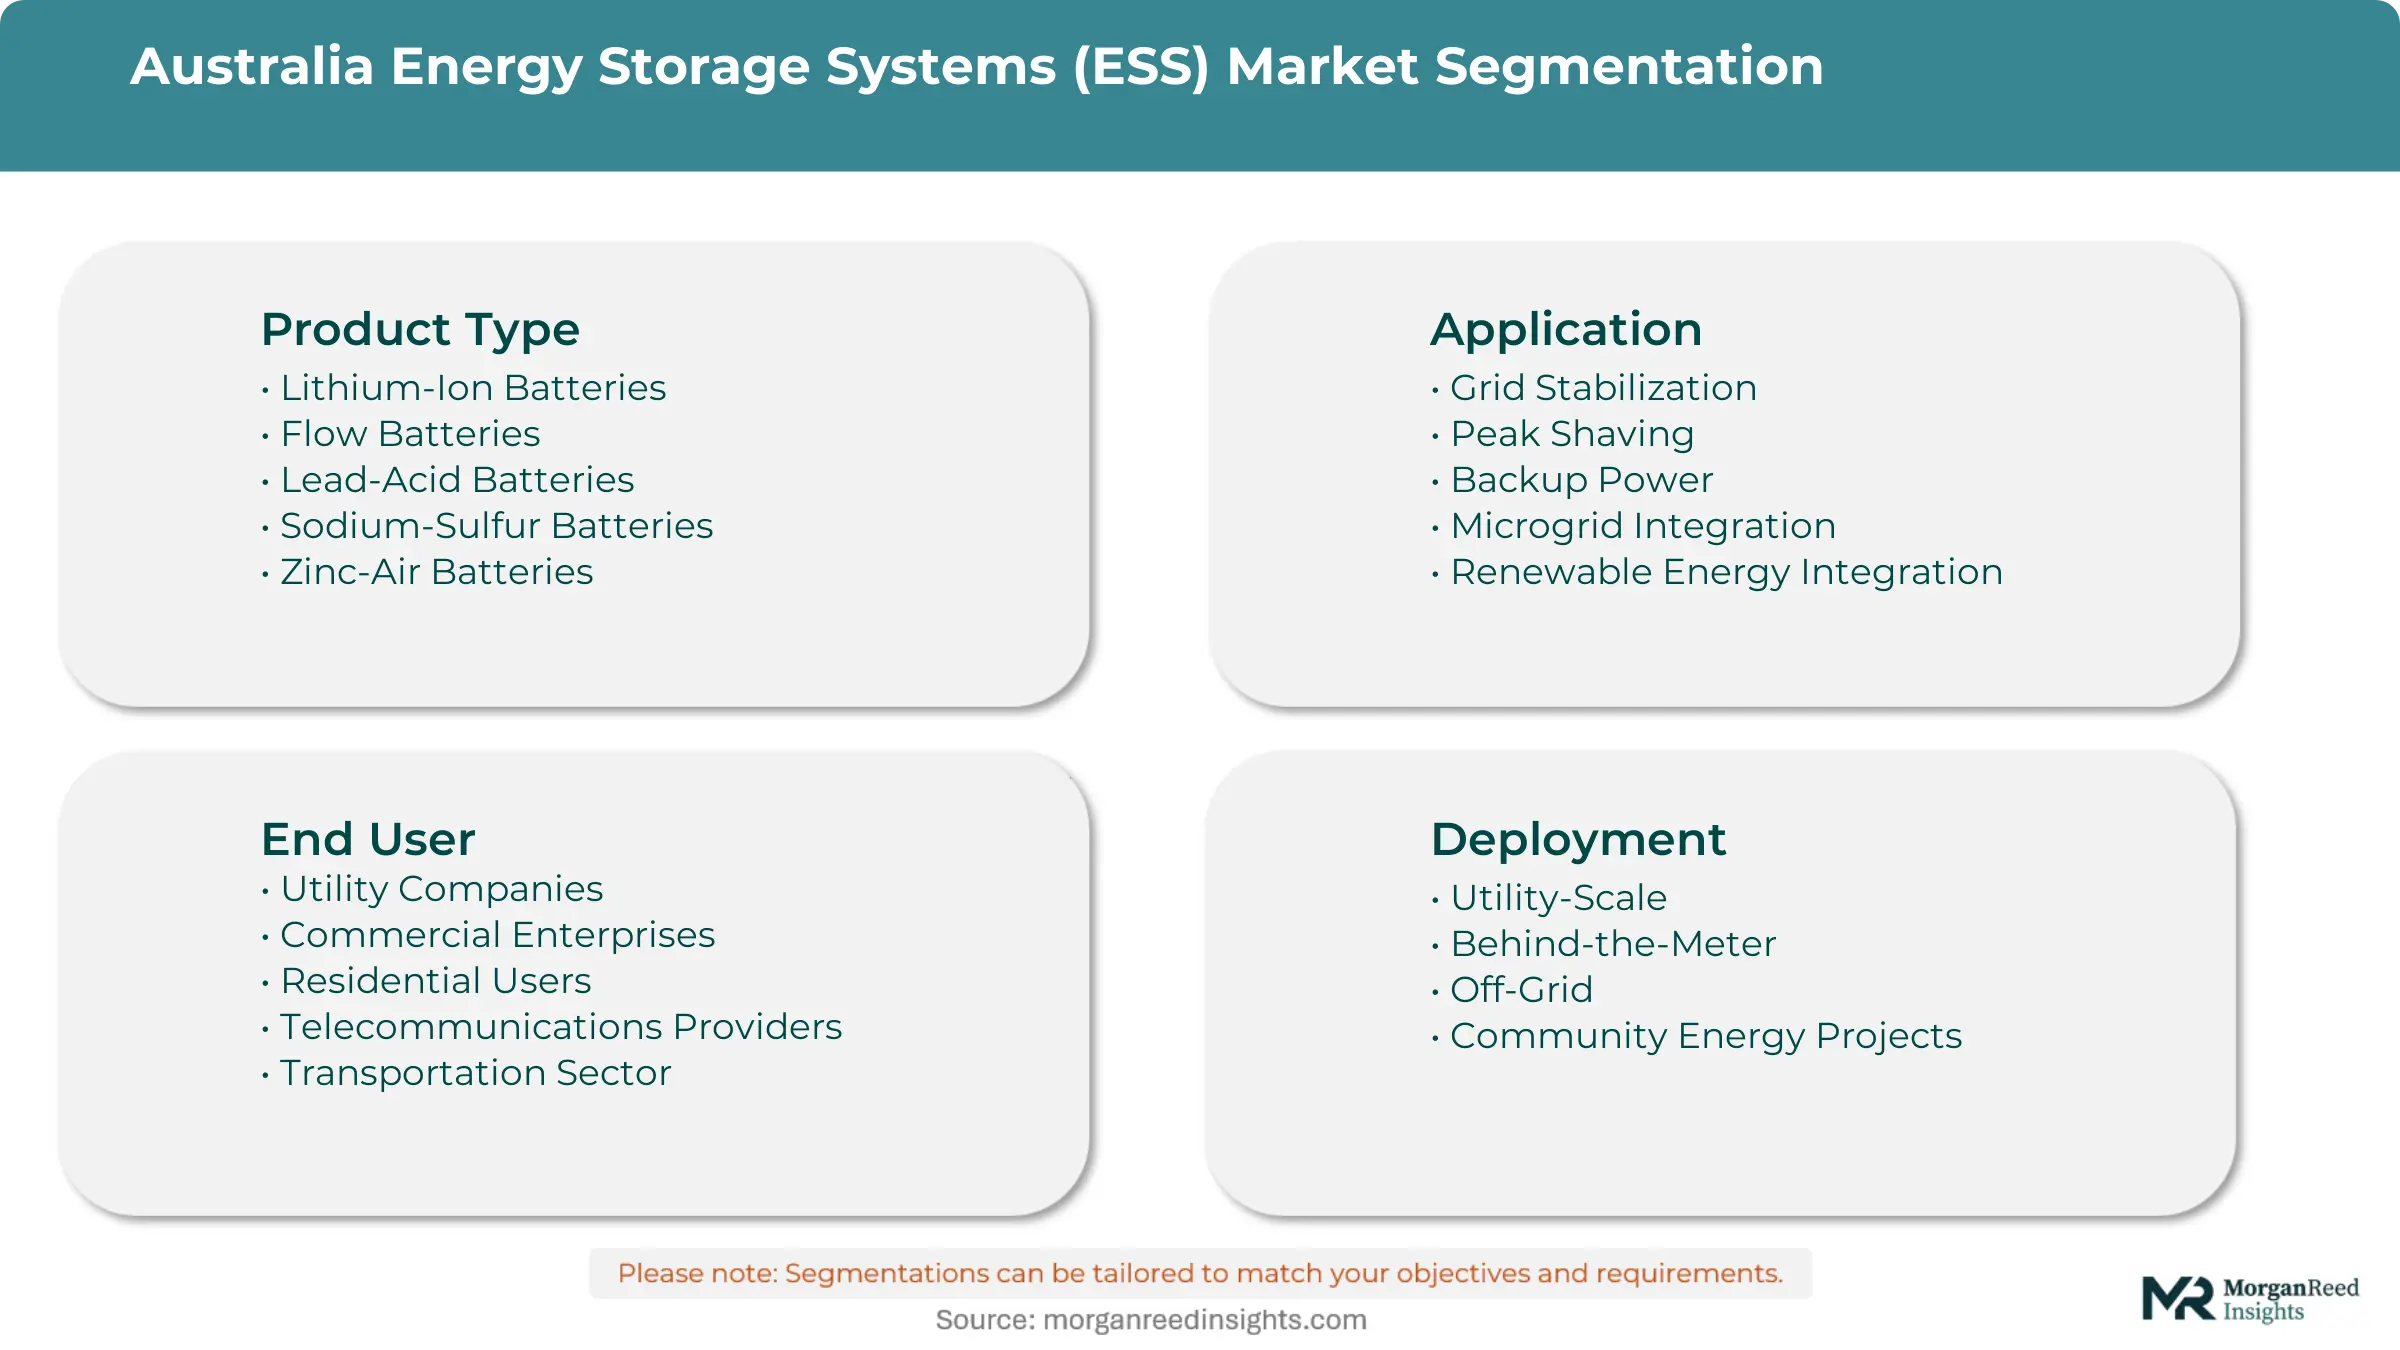Select the Off-Grid list item

click(x=1522, y=990)
